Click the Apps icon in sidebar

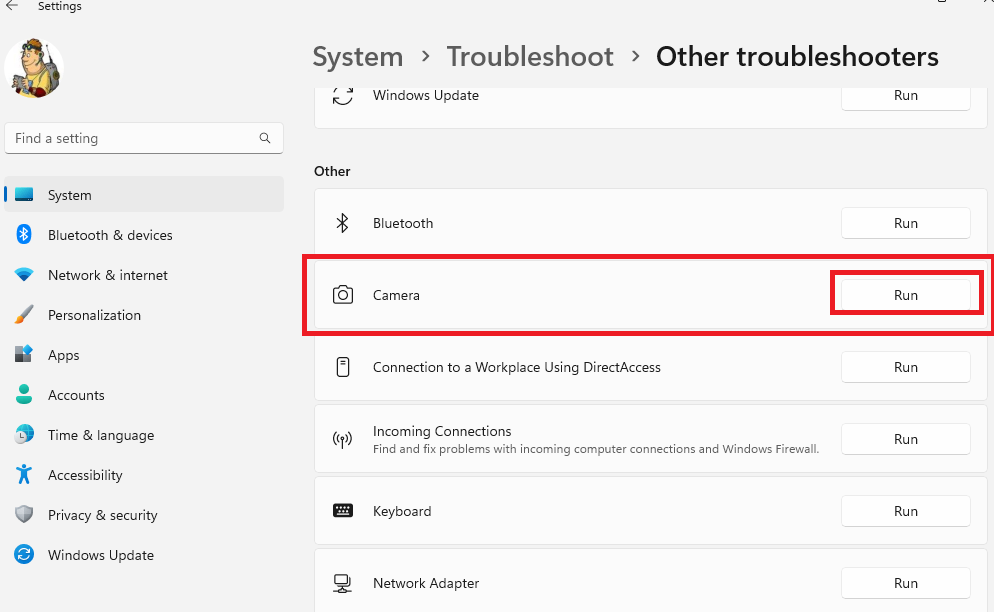(24, 354)
